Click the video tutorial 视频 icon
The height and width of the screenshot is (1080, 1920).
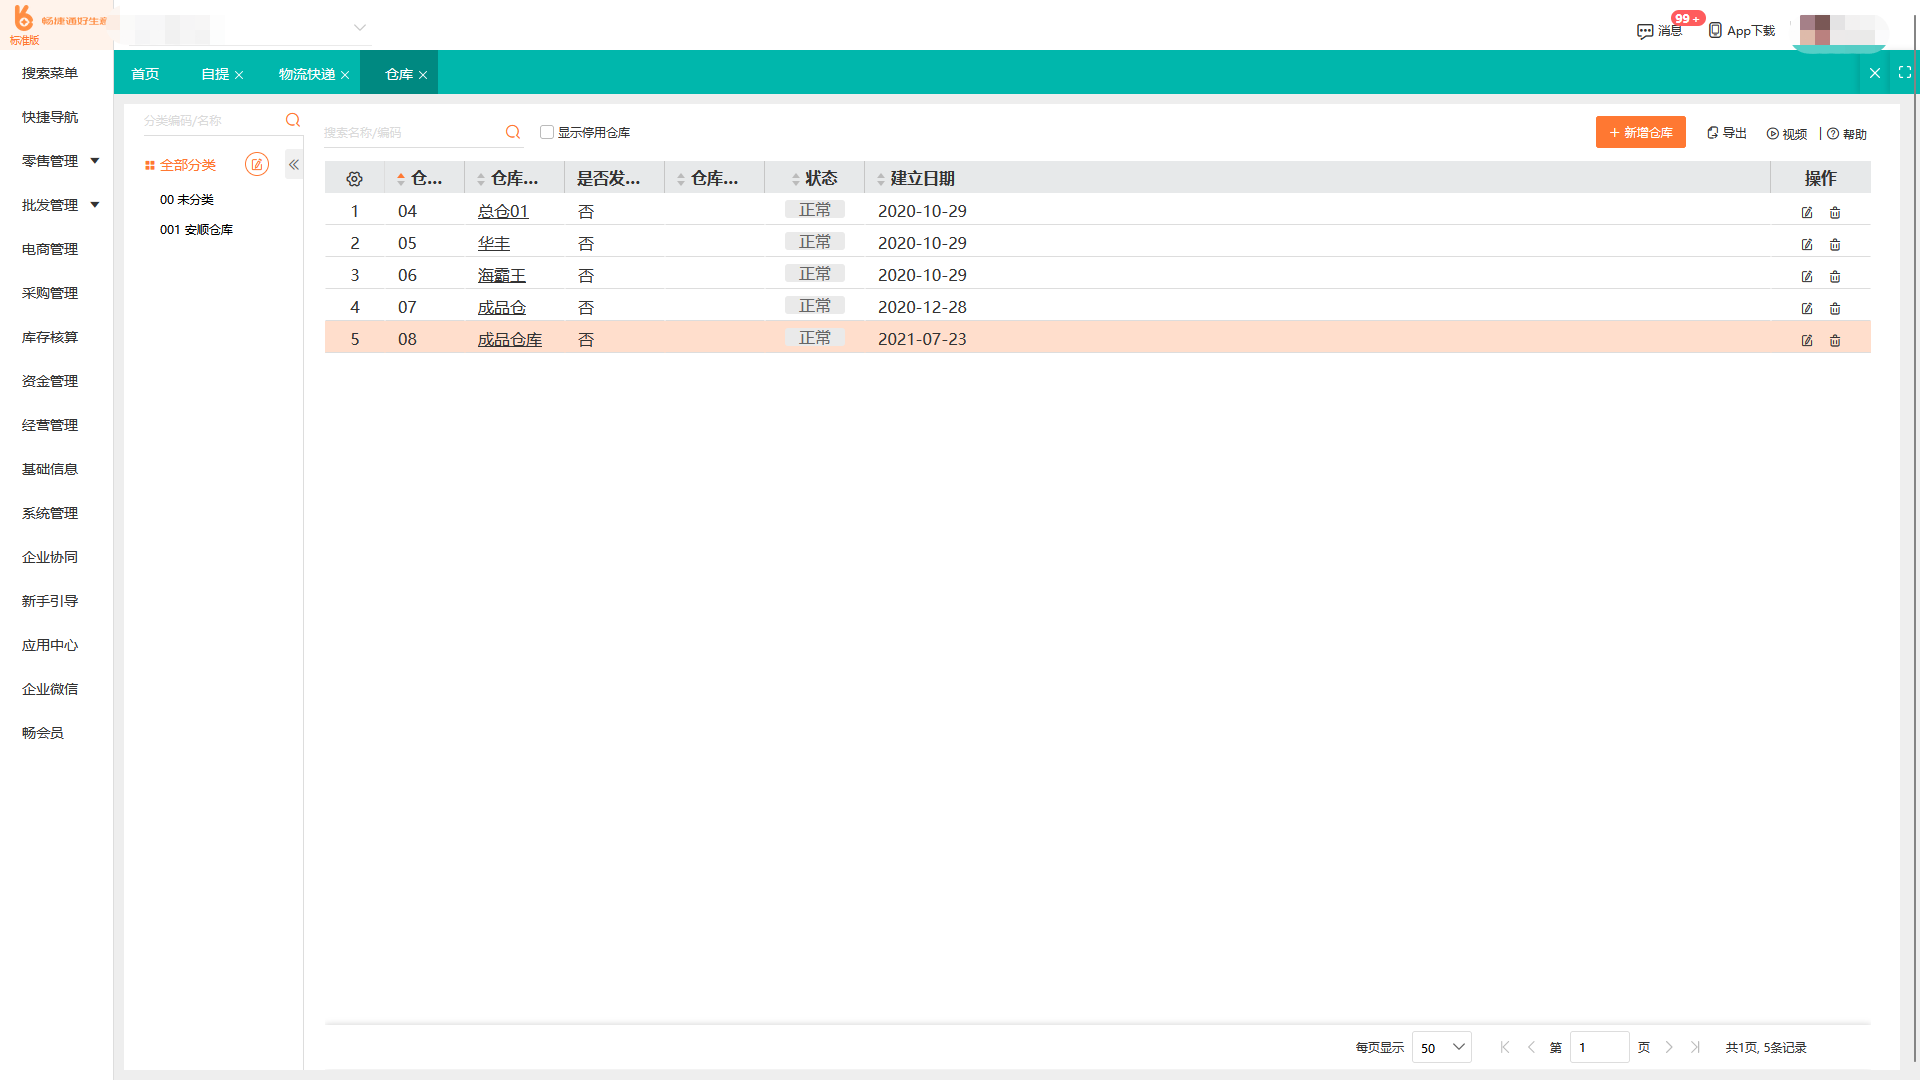[x=1789, y=131]
